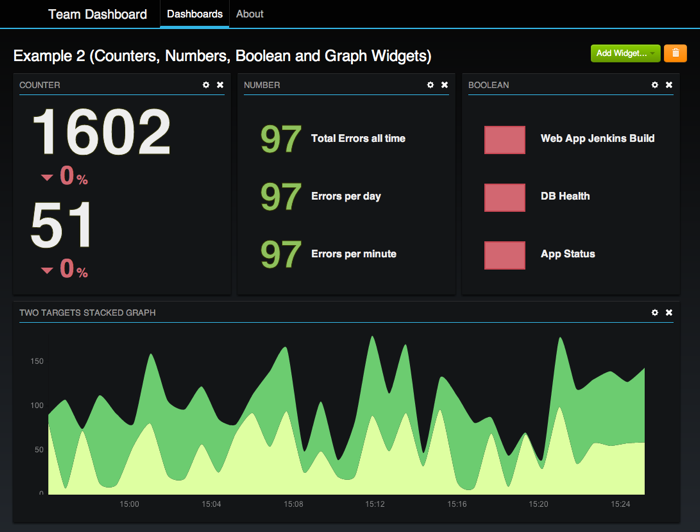Image resolution: width=700 pixels, height=532 pixels.
Task: Open the About tab
Action: point(250,14)
